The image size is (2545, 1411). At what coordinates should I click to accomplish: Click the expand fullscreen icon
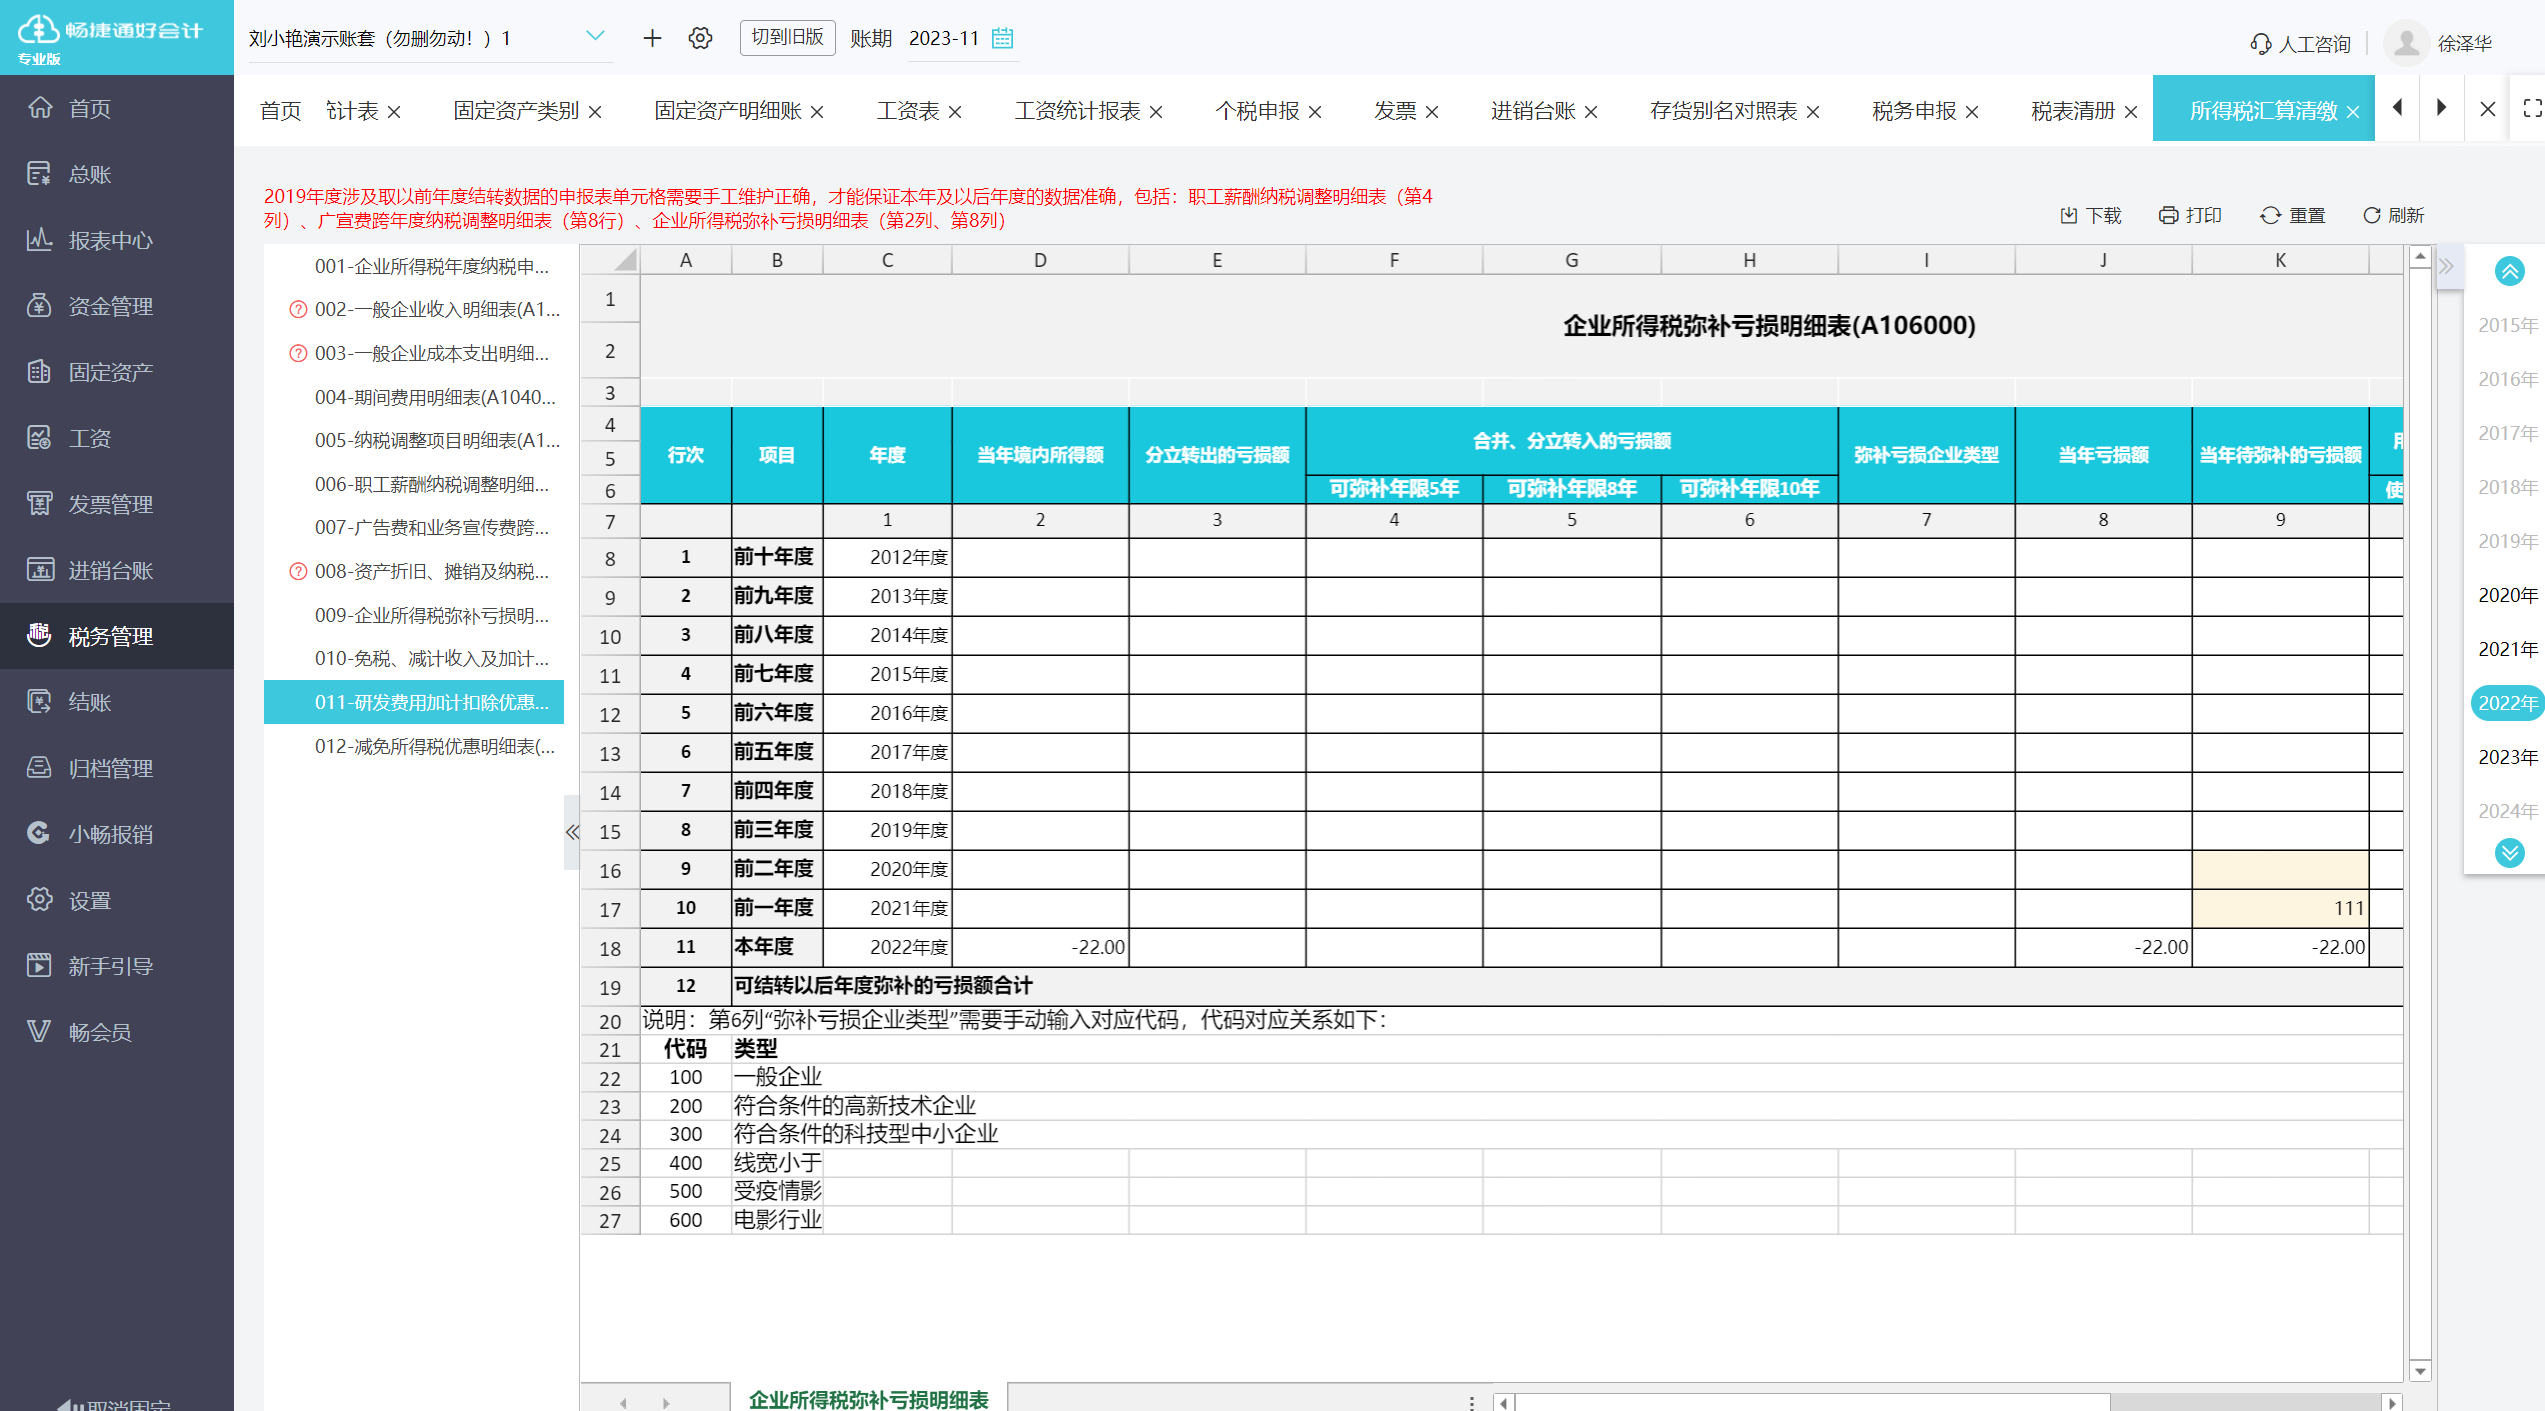coord(2528,109)
